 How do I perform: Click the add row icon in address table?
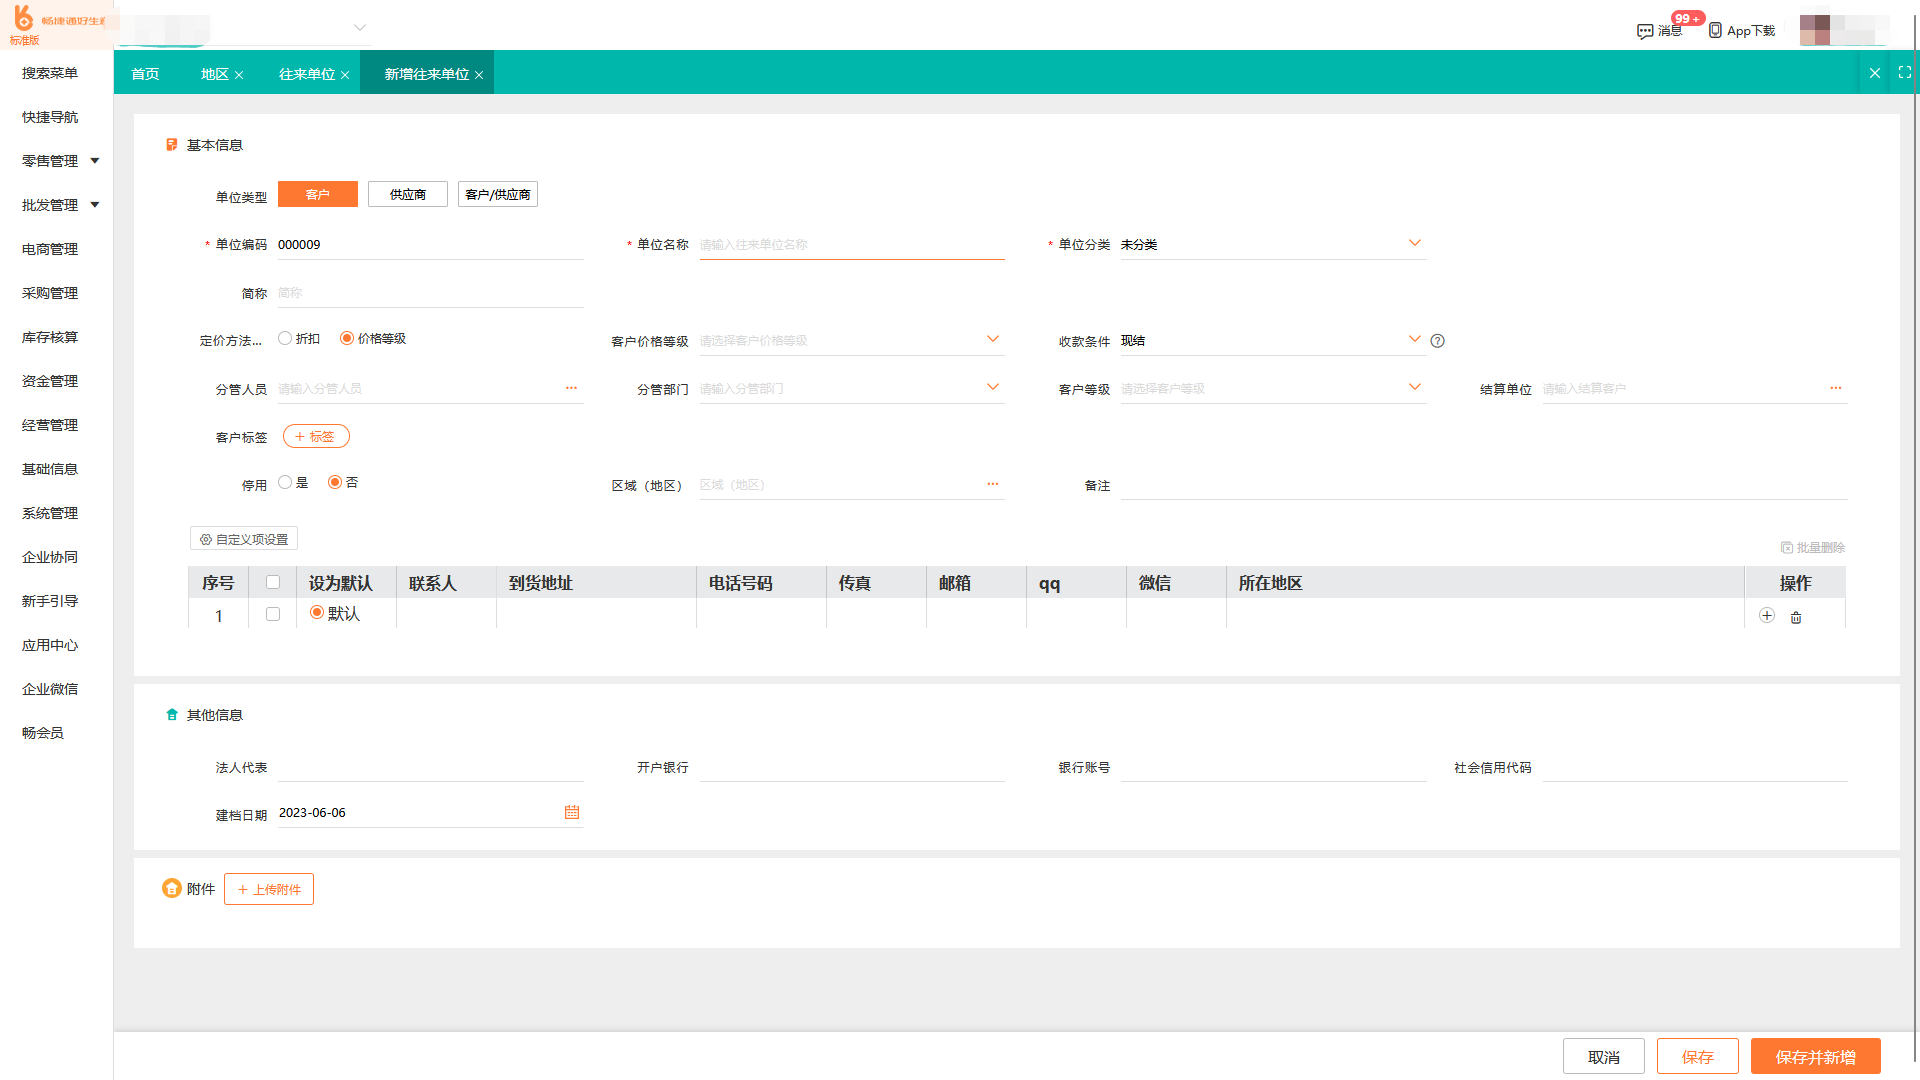1767,616
